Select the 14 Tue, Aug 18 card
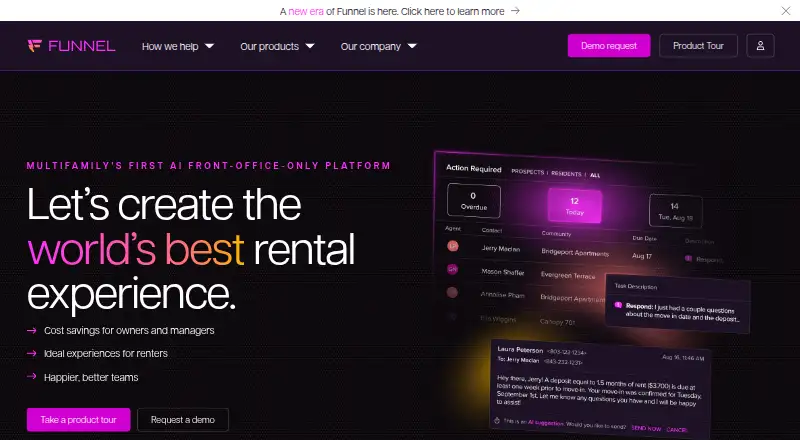 coord(676,211)
